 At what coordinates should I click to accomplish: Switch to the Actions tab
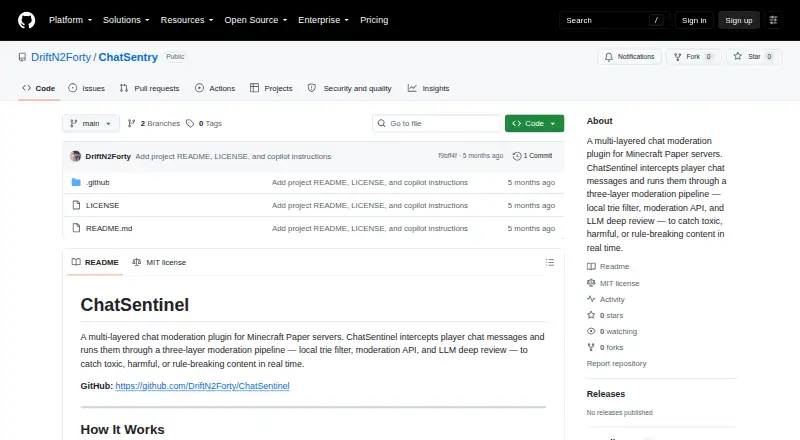click(x=215, y=88)
